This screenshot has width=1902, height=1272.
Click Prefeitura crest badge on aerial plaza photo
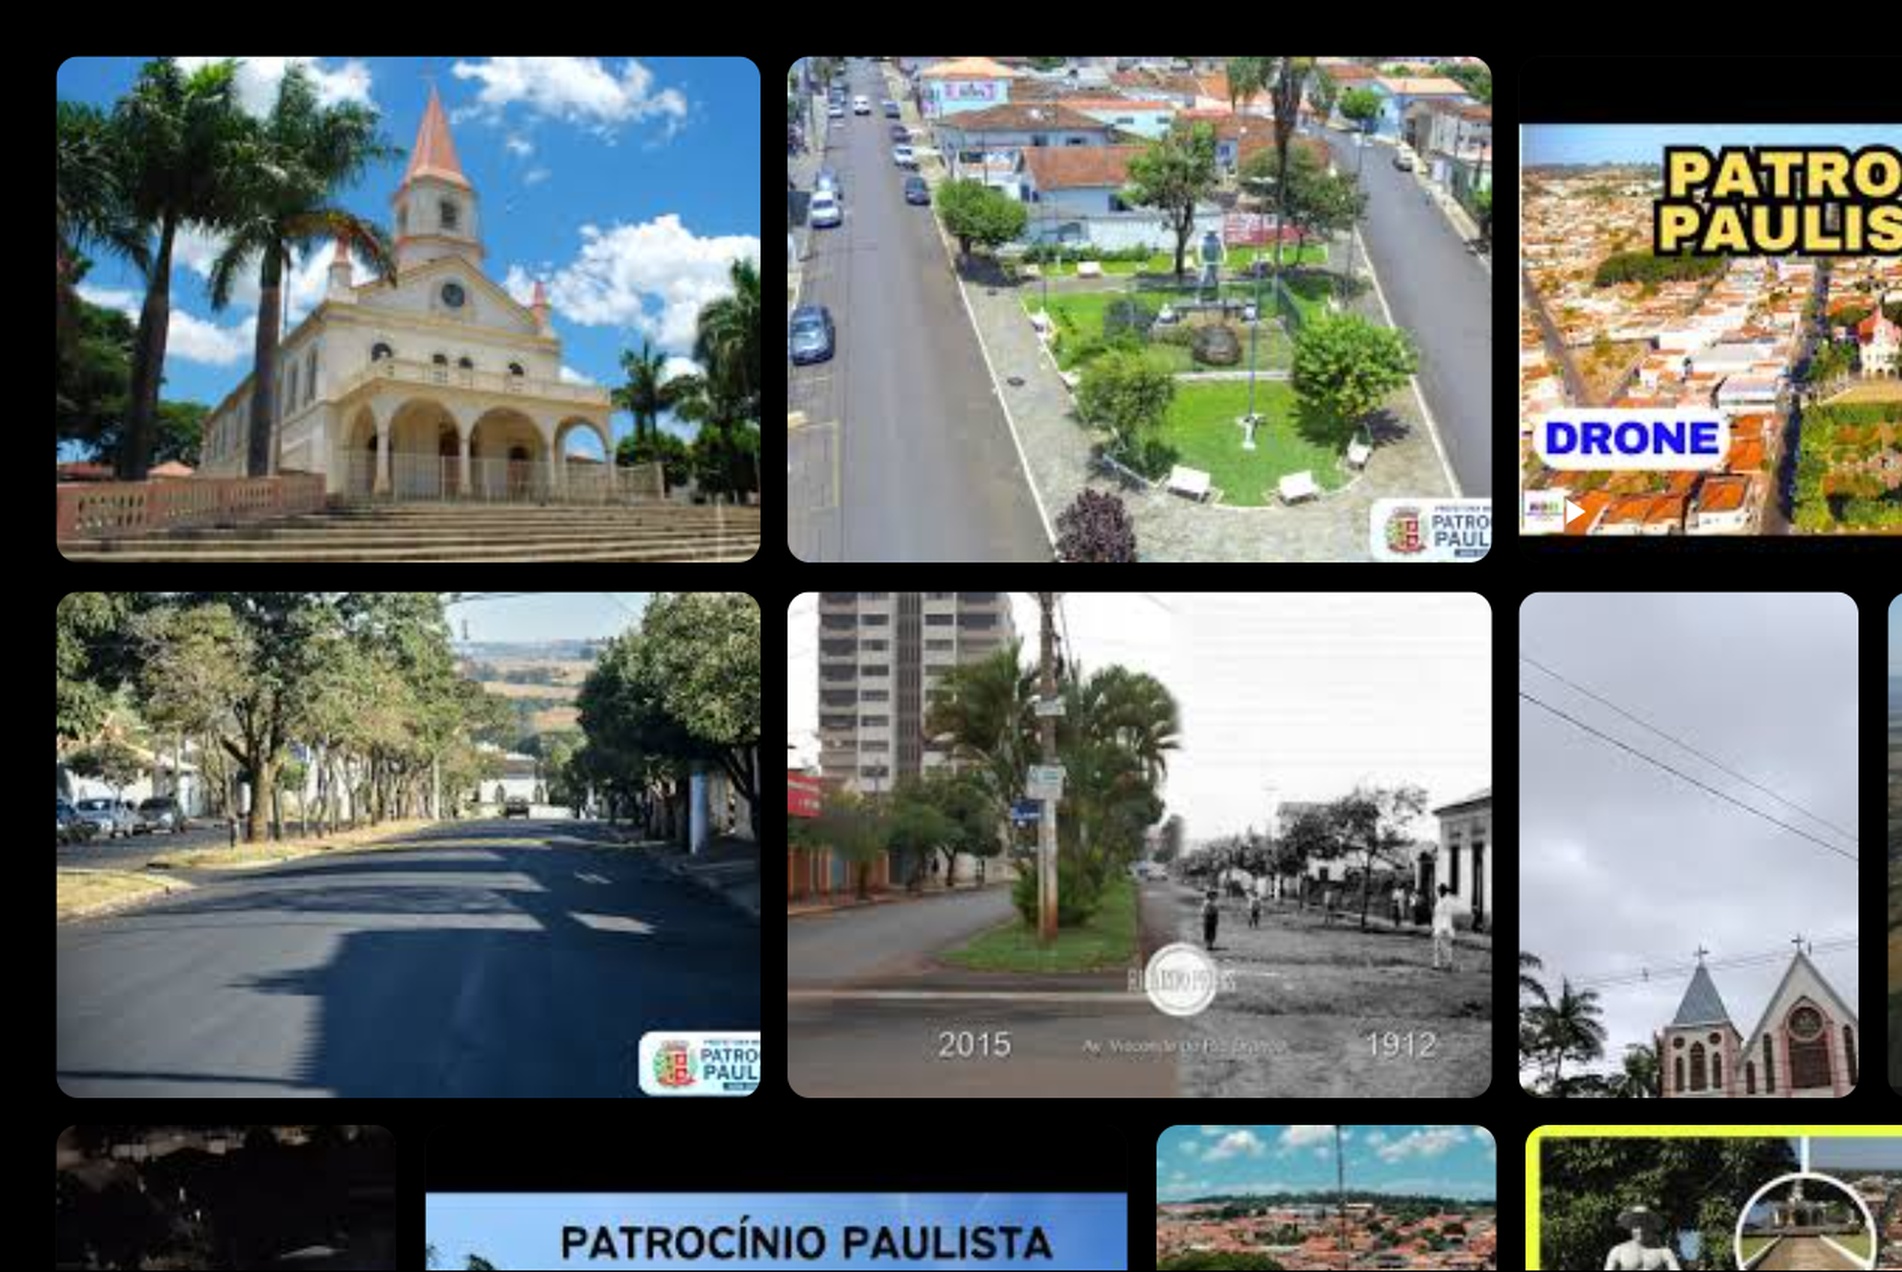pyautogui.click(x=1430, y=529)
